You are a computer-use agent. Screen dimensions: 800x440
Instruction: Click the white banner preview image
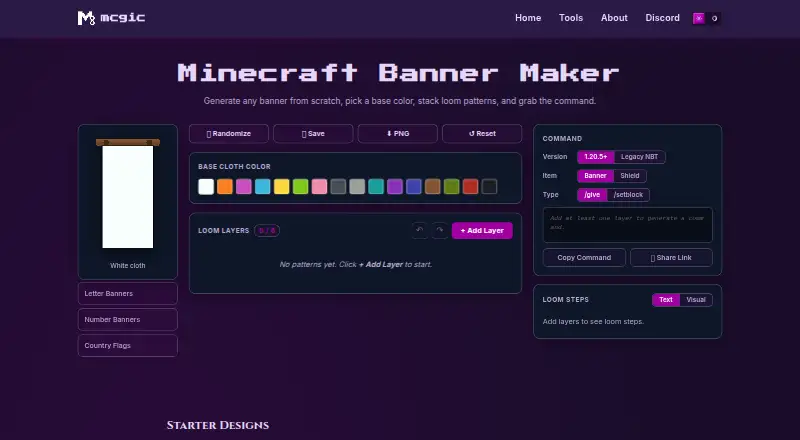coord(128,193)
